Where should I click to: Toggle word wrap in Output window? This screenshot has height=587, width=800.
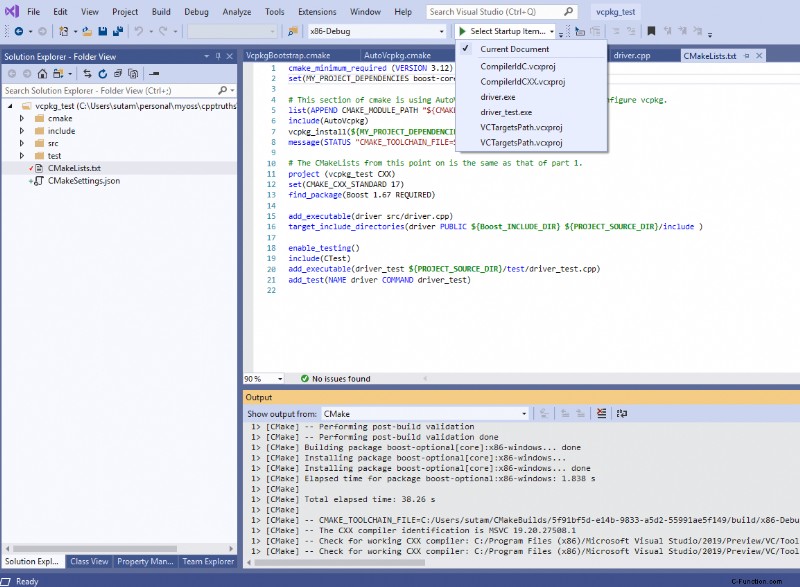[x=622, y=413]
